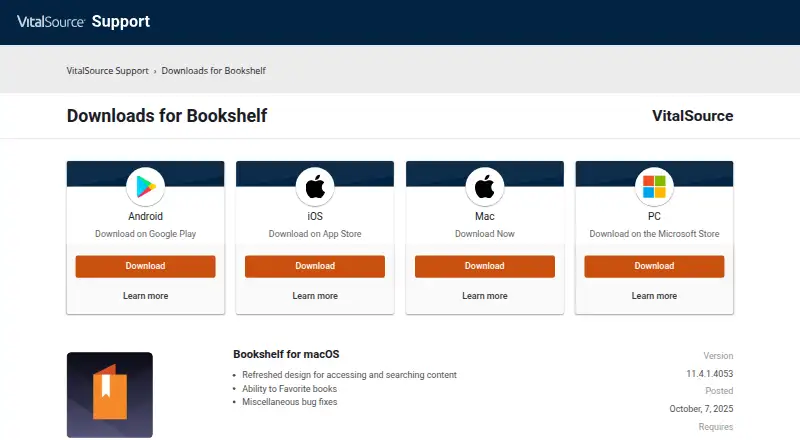Open Learn more under PC card
Image resolution: width=800 pixels, height=440 pixels.
point(654,296)
